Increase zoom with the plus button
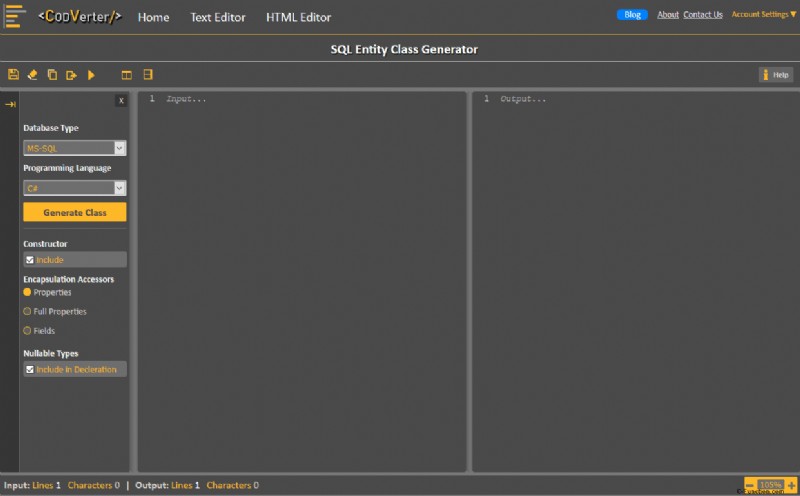This screenshot has width=800, height=496. point(791,485)
